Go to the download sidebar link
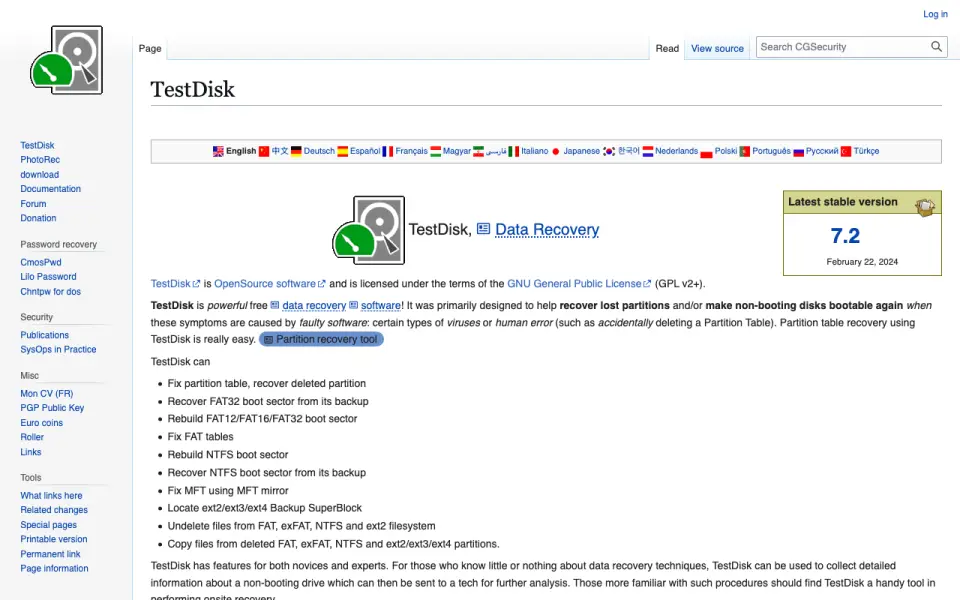The height and width of the screenshot is (600, 960). tap(40, 174)
